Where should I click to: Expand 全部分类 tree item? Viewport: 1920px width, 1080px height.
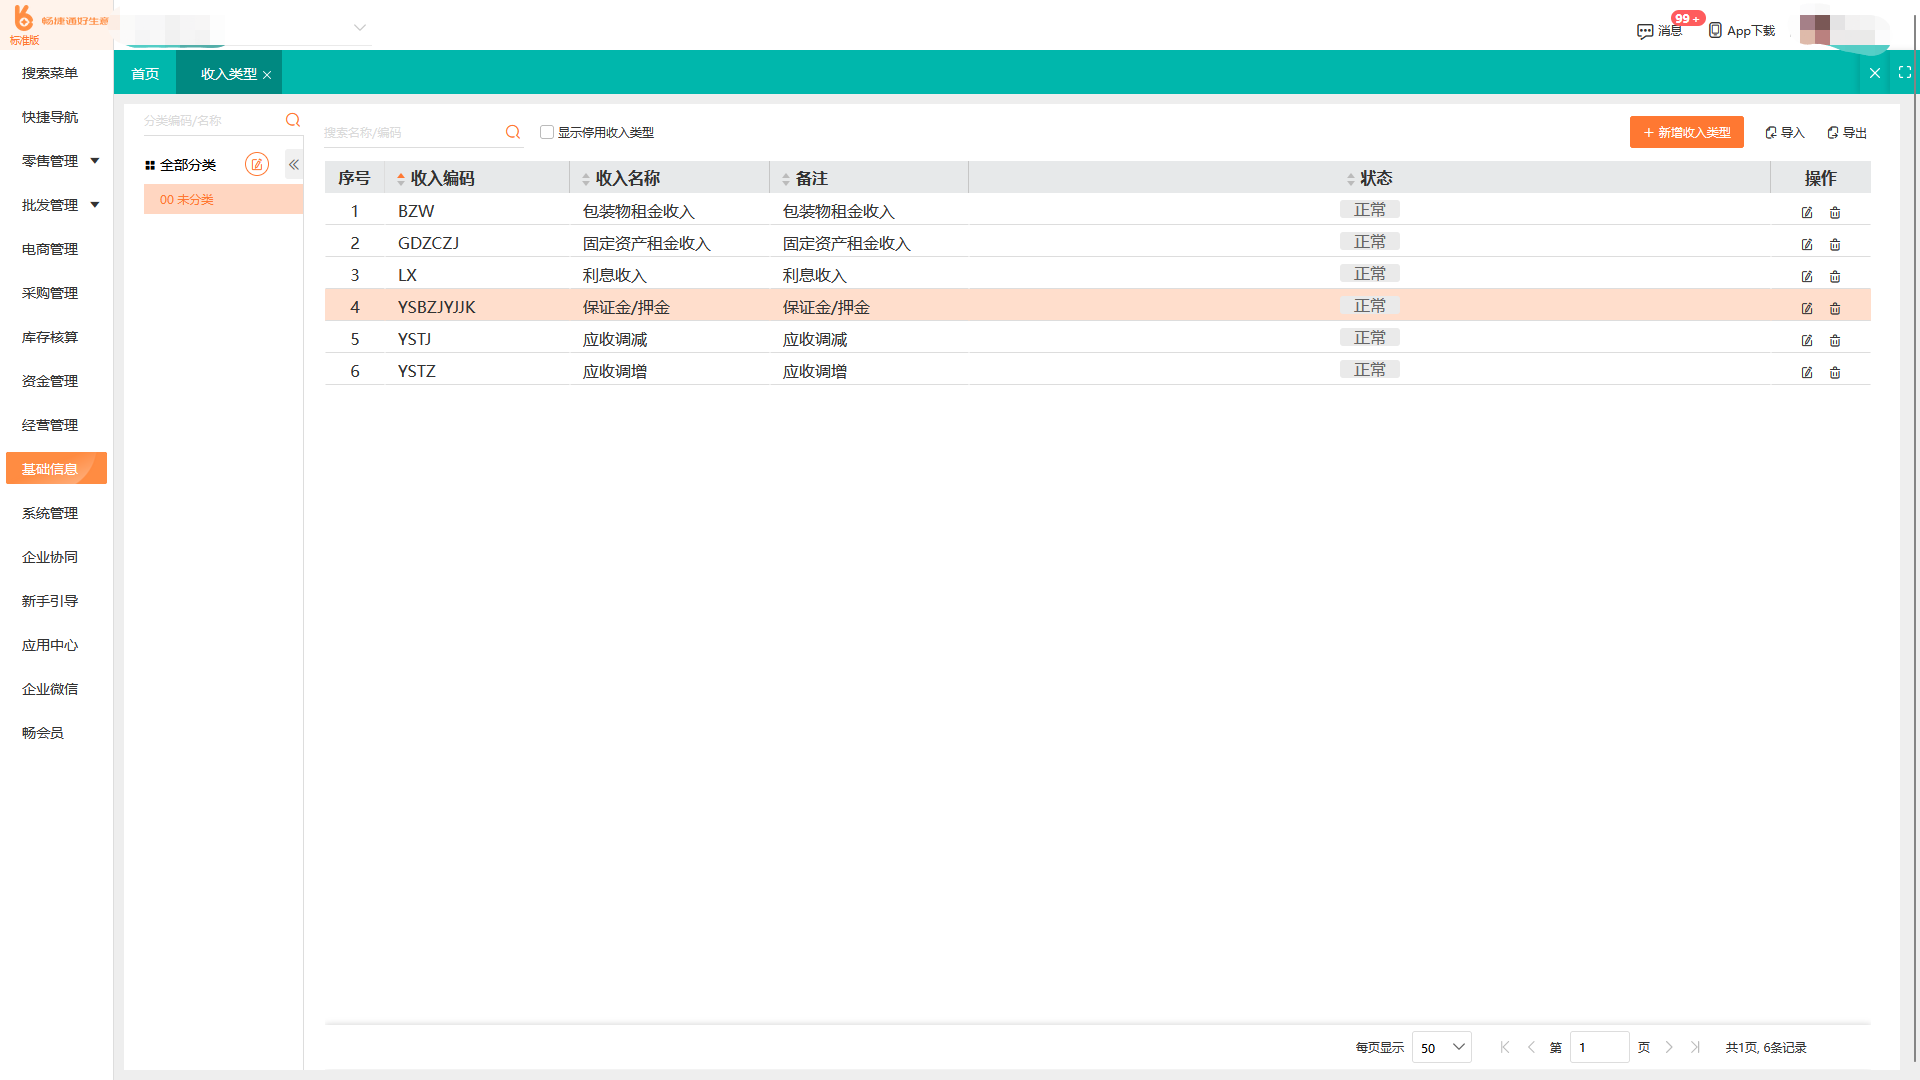149,162
